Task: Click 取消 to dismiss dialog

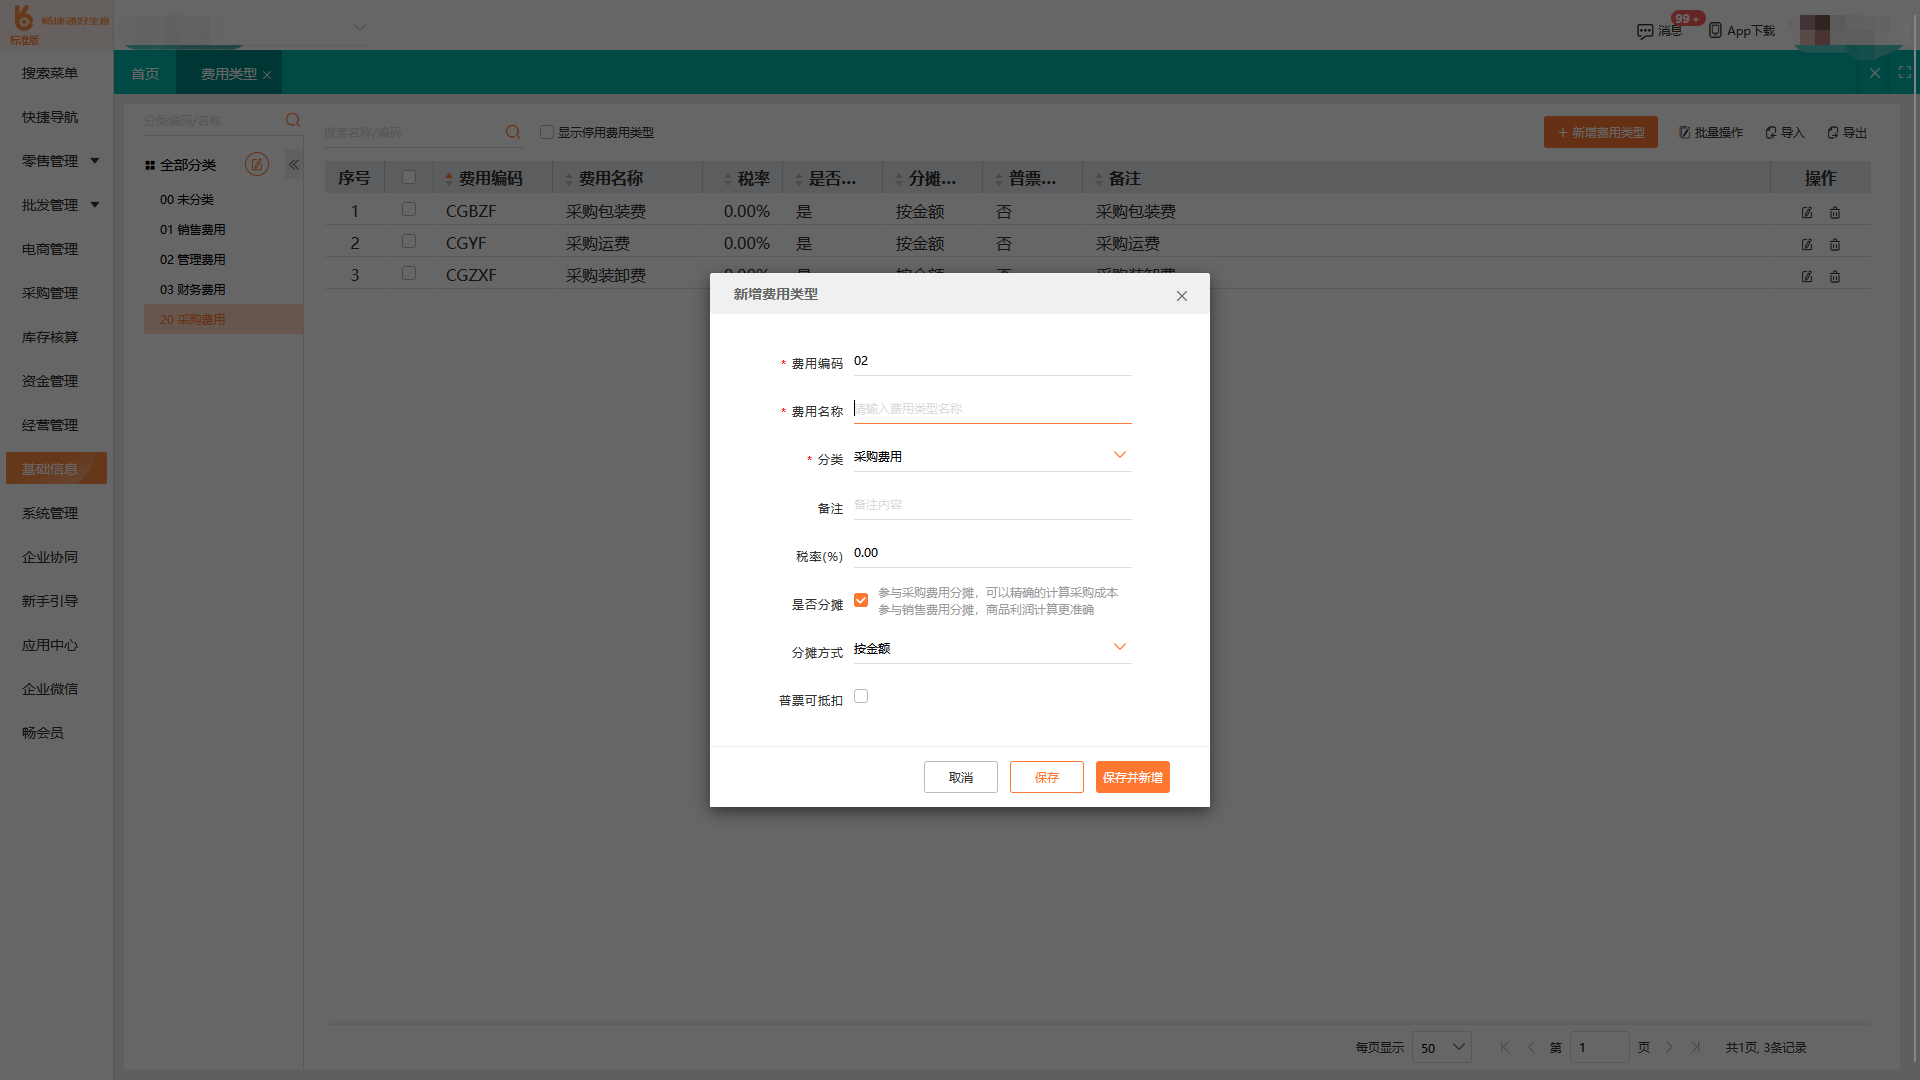Action: (960, 777)
